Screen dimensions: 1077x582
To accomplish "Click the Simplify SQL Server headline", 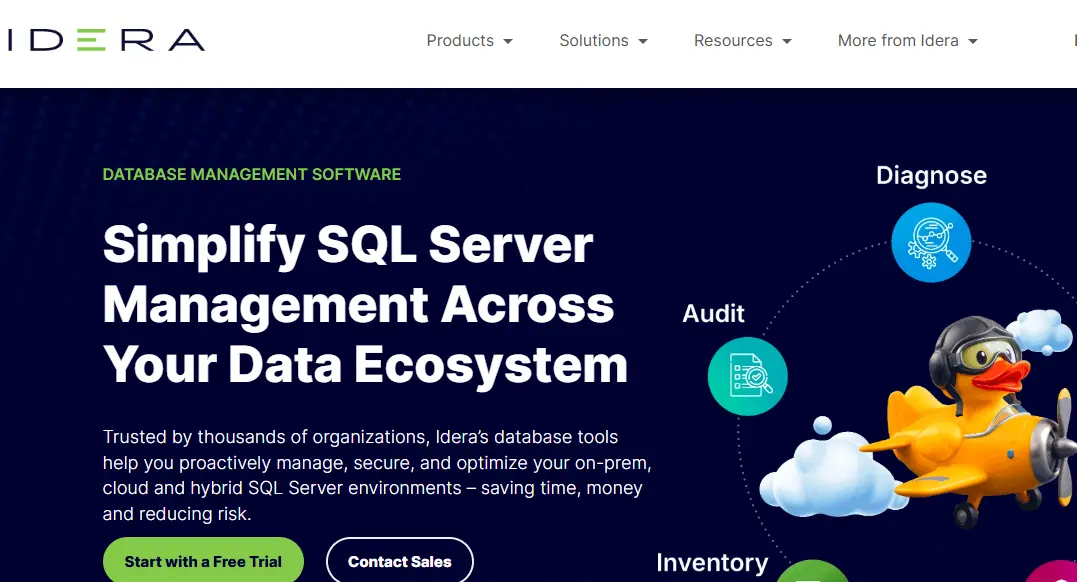I will [365, 305].
